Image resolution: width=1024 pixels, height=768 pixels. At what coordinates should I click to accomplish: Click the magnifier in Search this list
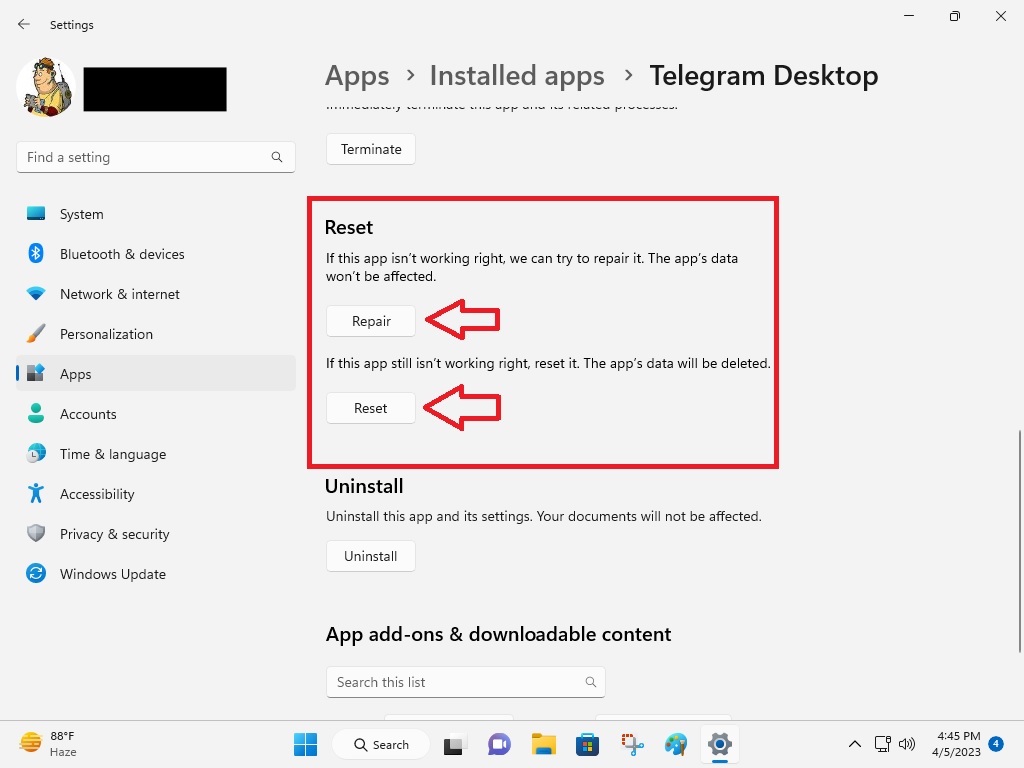pos(590,682)
